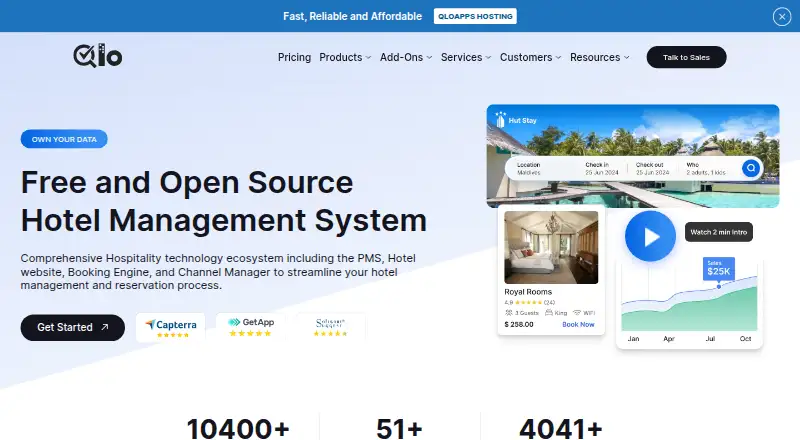Select the Location field in booking bar
The height and width of the screenshot is (440, 800).
click(x=529, y=168)
